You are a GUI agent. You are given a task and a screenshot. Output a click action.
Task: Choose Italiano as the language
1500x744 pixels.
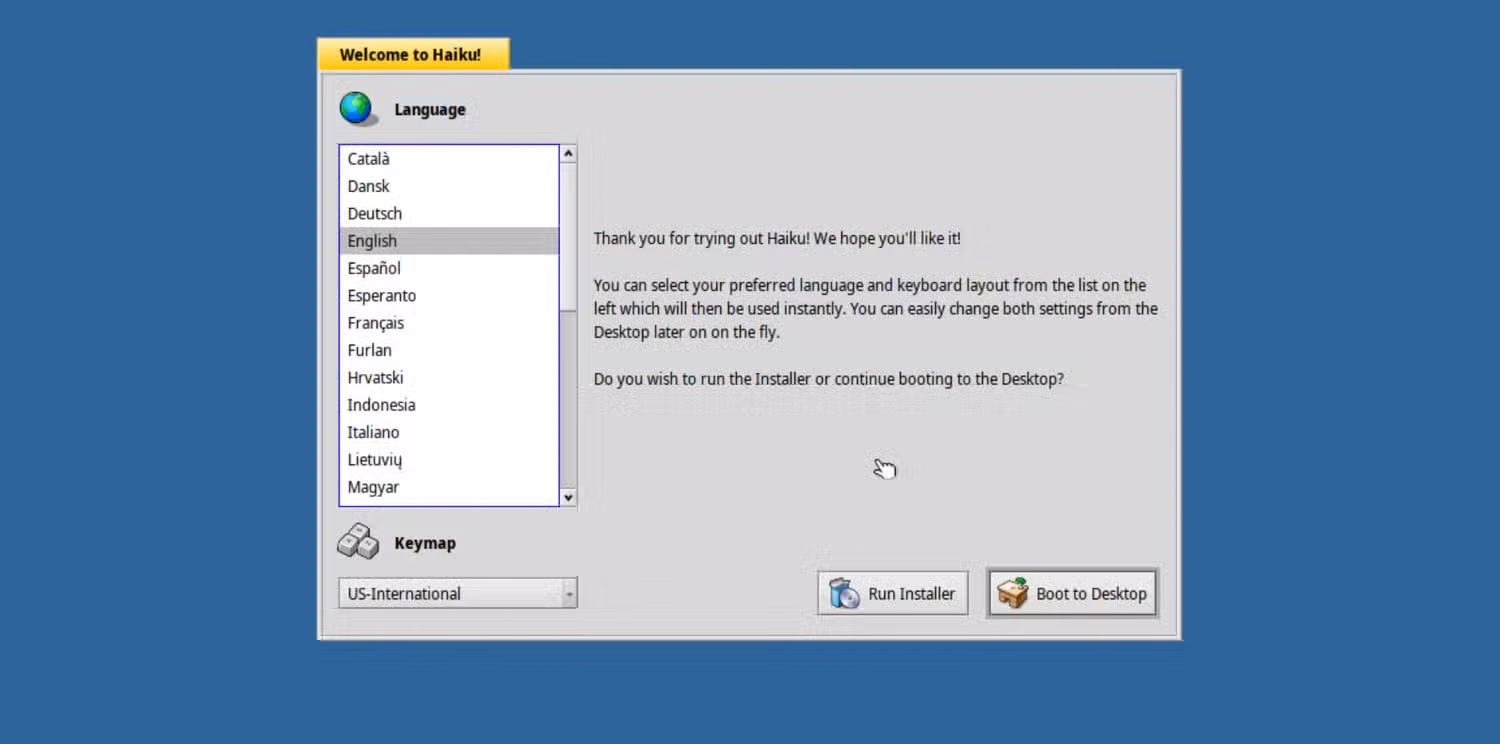point(449,432)
